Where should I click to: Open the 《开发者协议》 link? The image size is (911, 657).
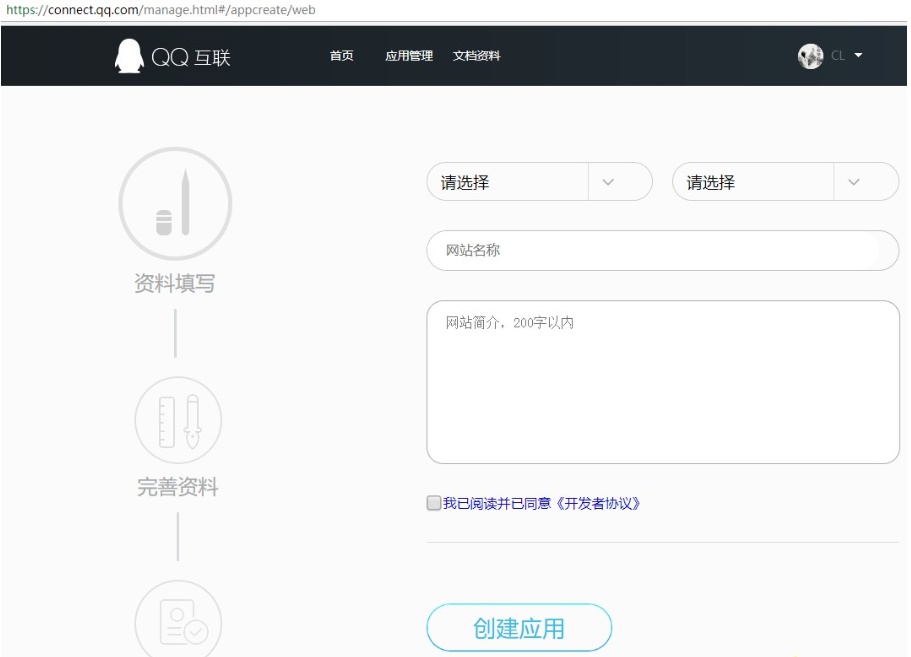click(x=596, y=503)
